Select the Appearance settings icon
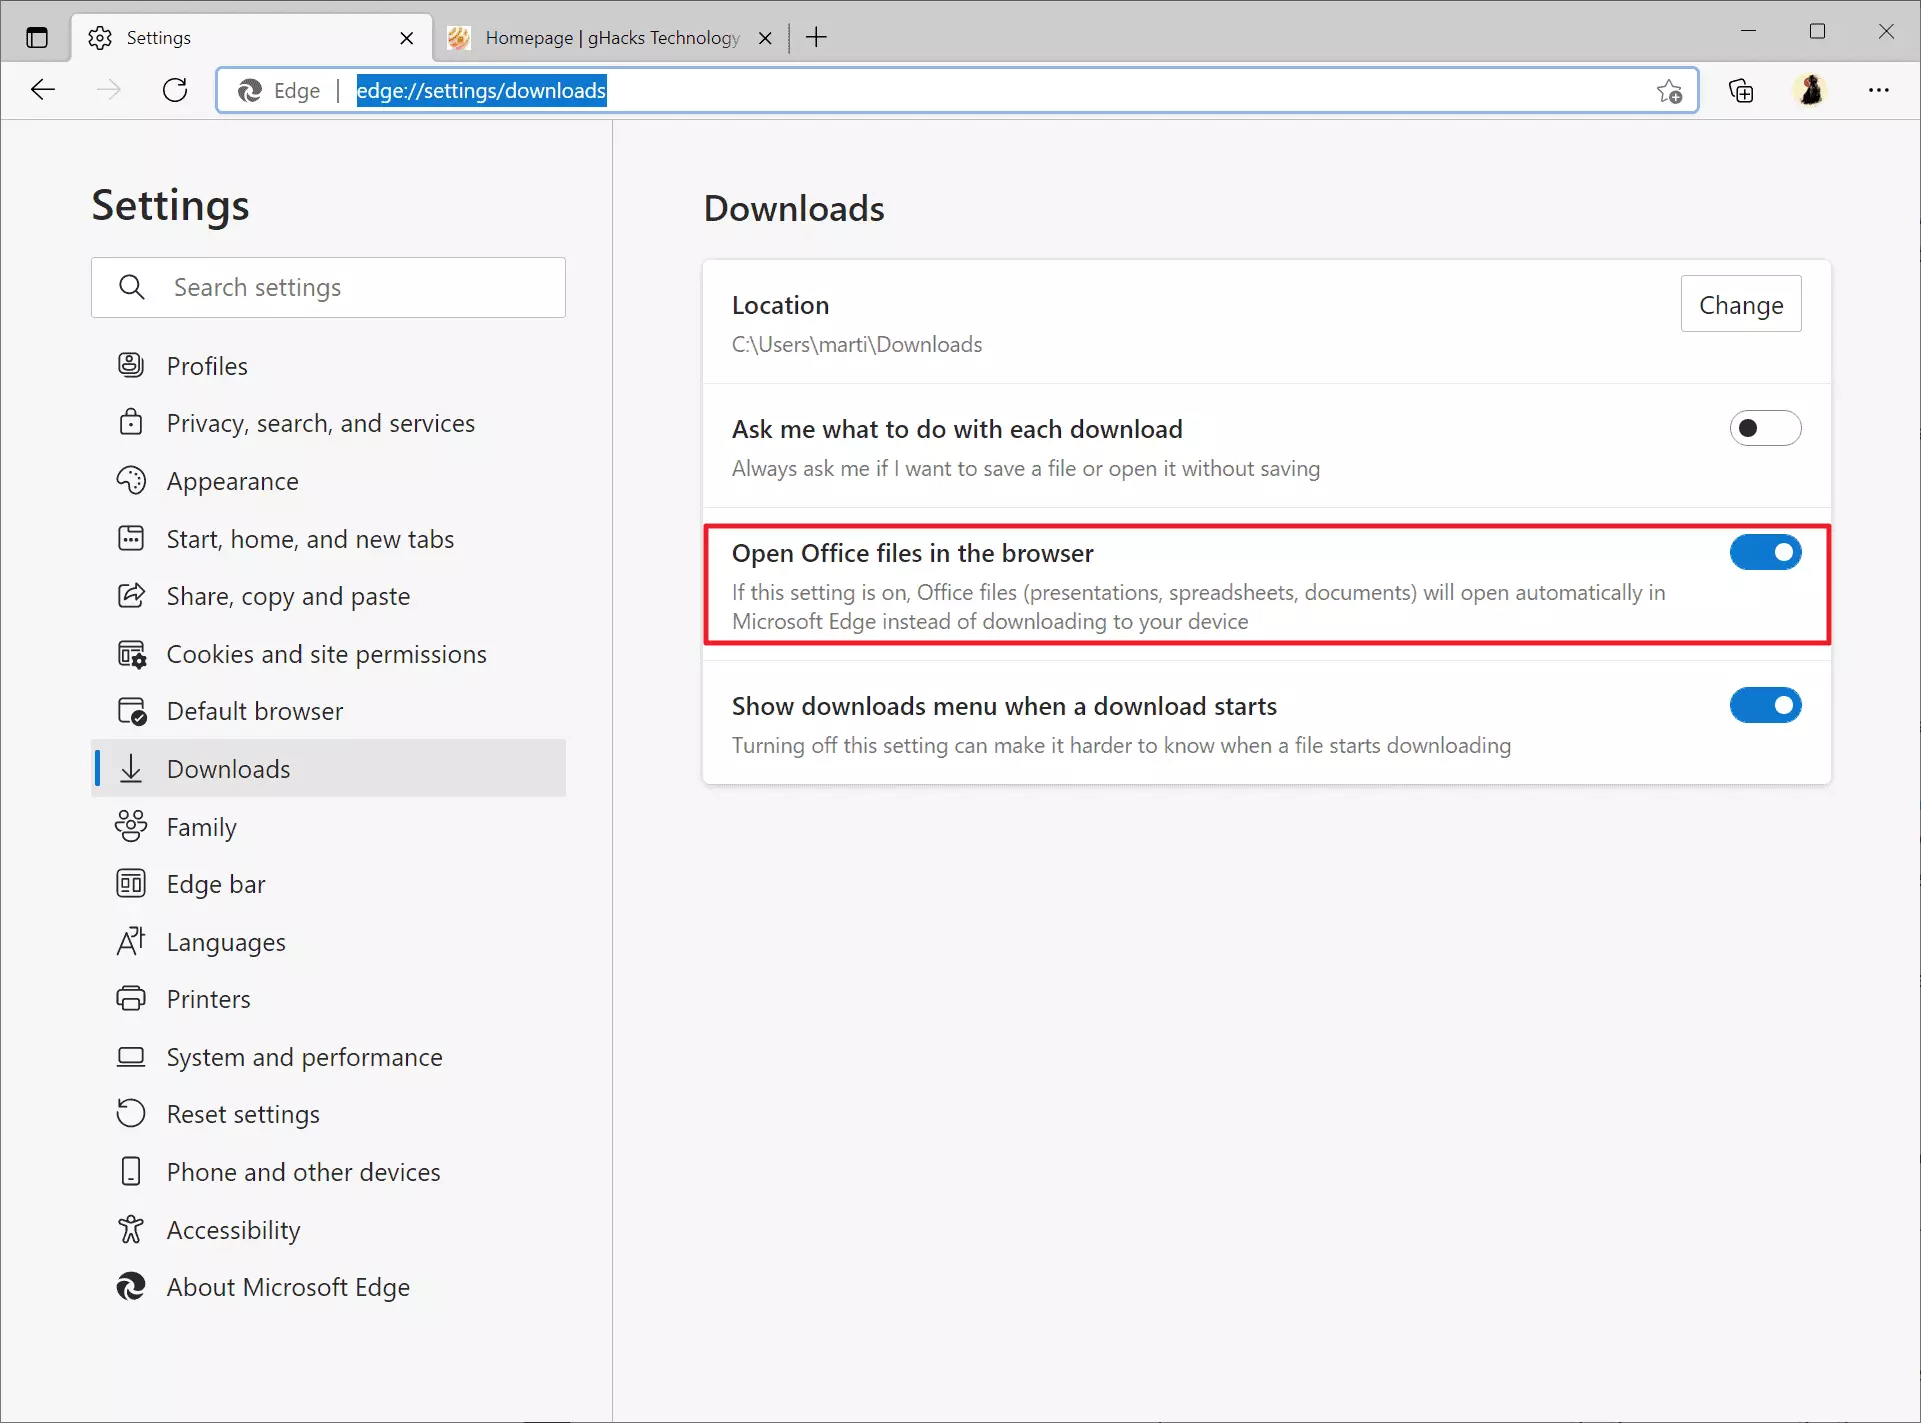Image resolution: width=1921 pixels, height=1423 pixels. point(130,480)
